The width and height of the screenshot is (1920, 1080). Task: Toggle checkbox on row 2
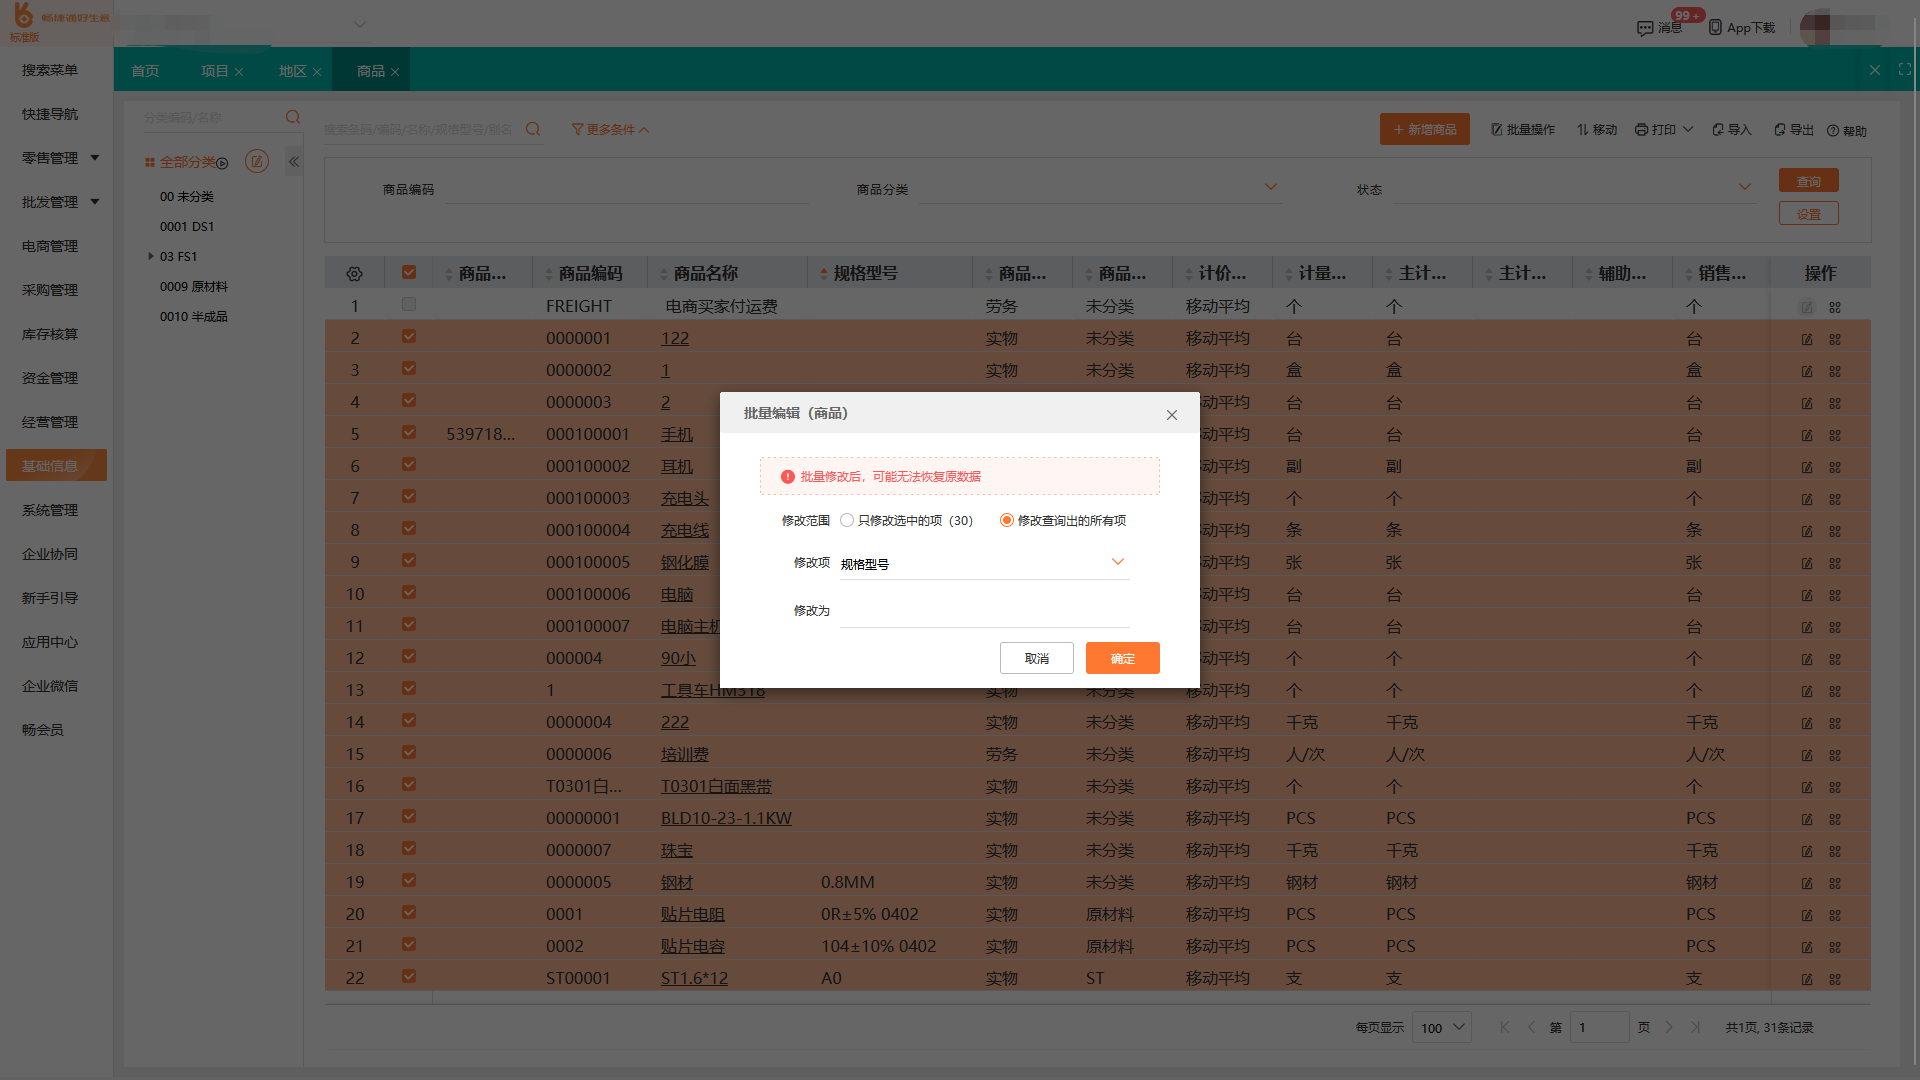coord(409,336)
